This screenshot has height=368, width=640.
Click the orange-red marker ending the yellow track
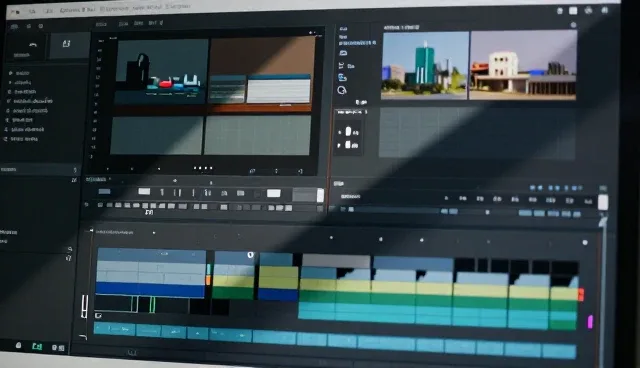coord(581,294)
